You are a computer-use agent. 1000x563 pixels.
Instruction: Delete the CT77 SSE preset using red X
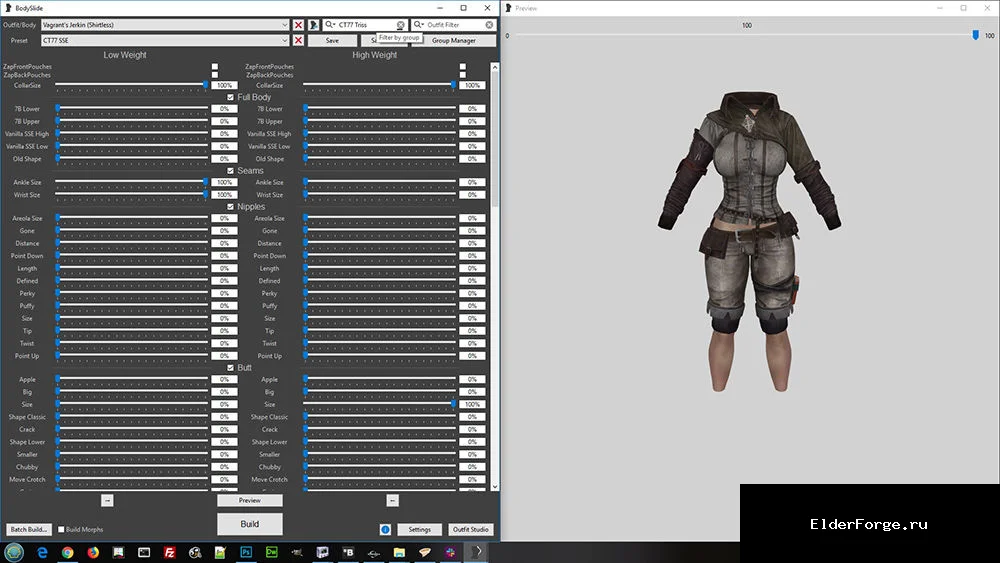(x=298, y=41)
